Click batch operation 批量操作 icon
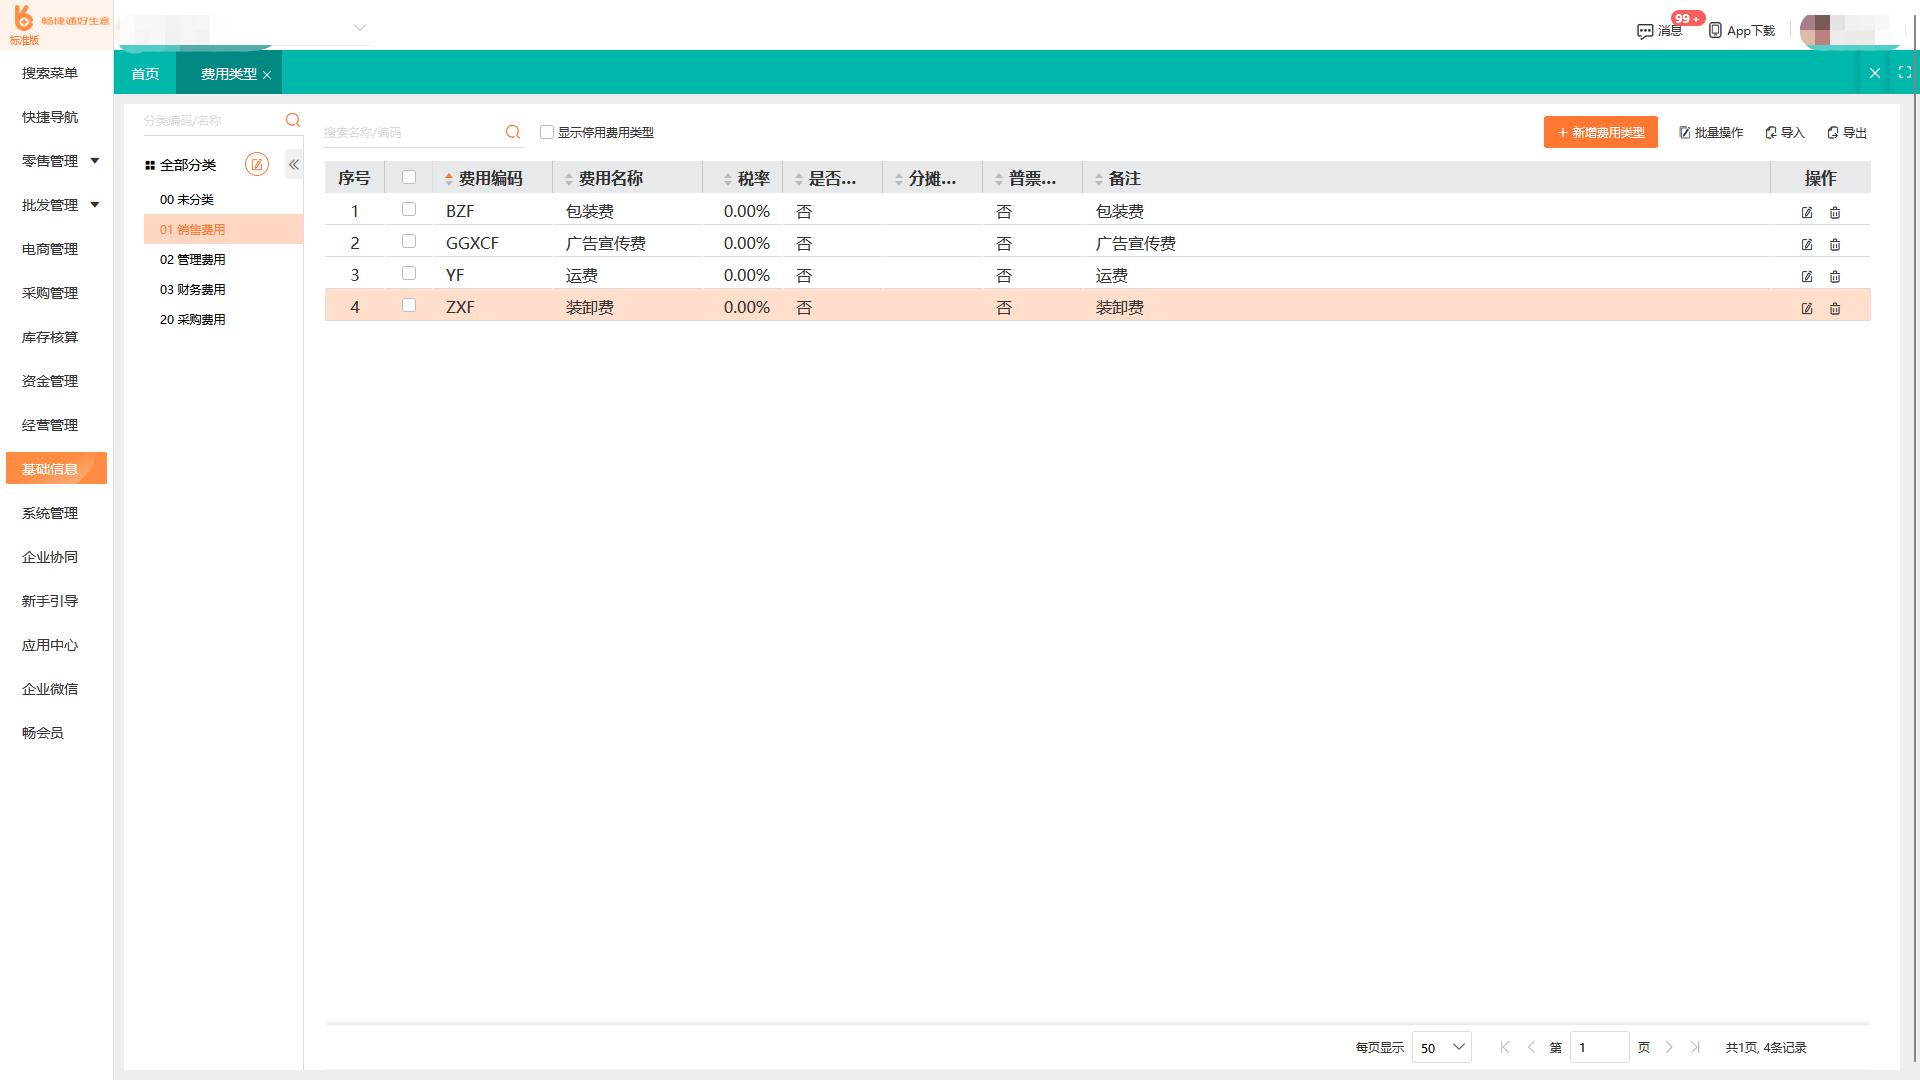 [1710, 131]
